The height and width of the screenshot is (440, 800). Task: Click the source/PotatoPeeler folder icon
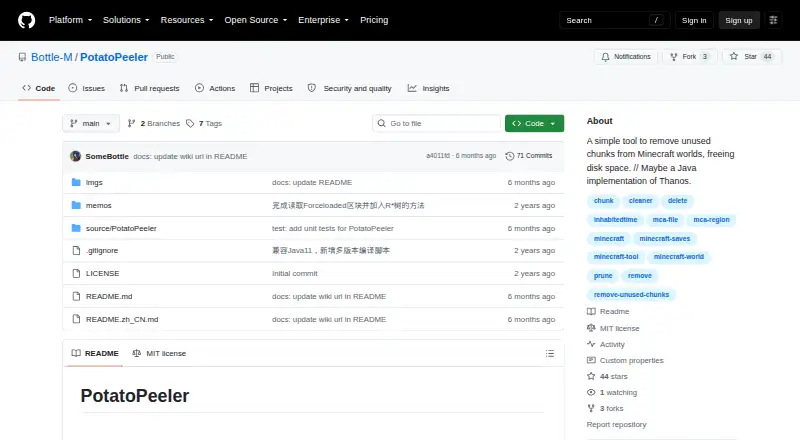click(x=76, y=228)
